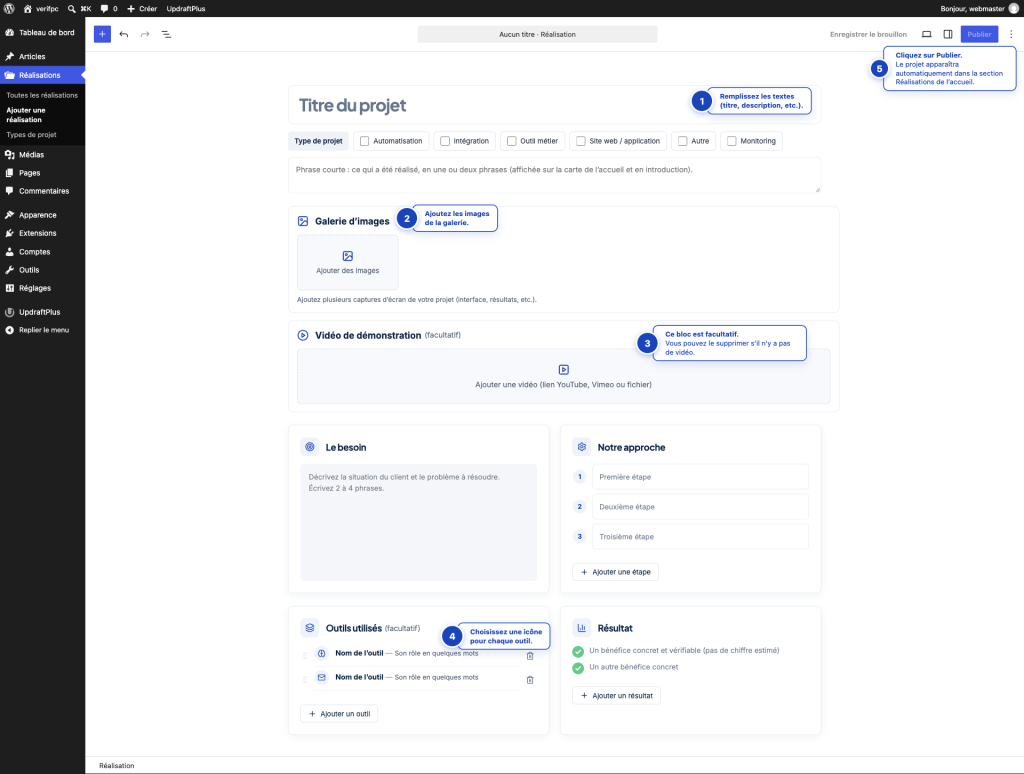The width and height of the screenshot is (1024, 774).
Task: Click the Outils utilisés layers icon
Action: [x=310, y=628]
